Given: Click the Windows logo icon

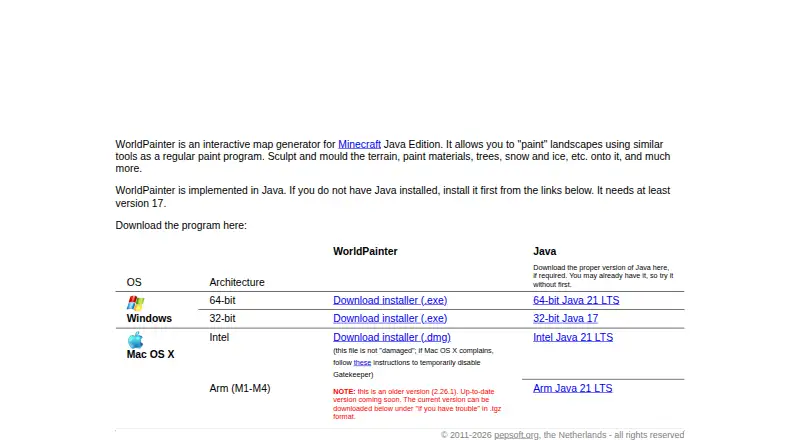Looking at the screenshot, I should coord(136,303).
